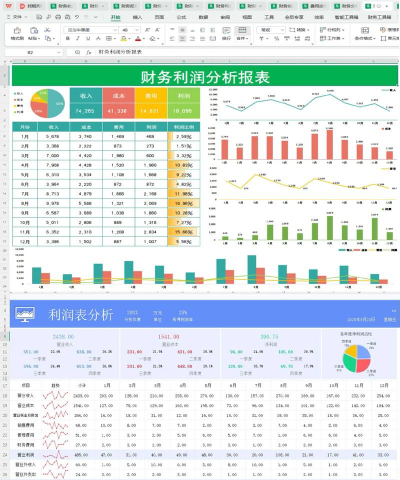Viewport: 400px width, 480px height.
Task: Undo the last action
Action: click(77, 17)
